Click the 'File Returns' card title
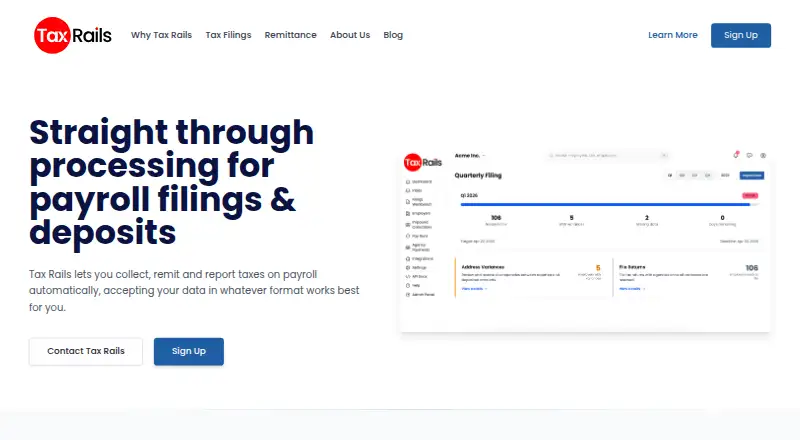 (632, 267)
